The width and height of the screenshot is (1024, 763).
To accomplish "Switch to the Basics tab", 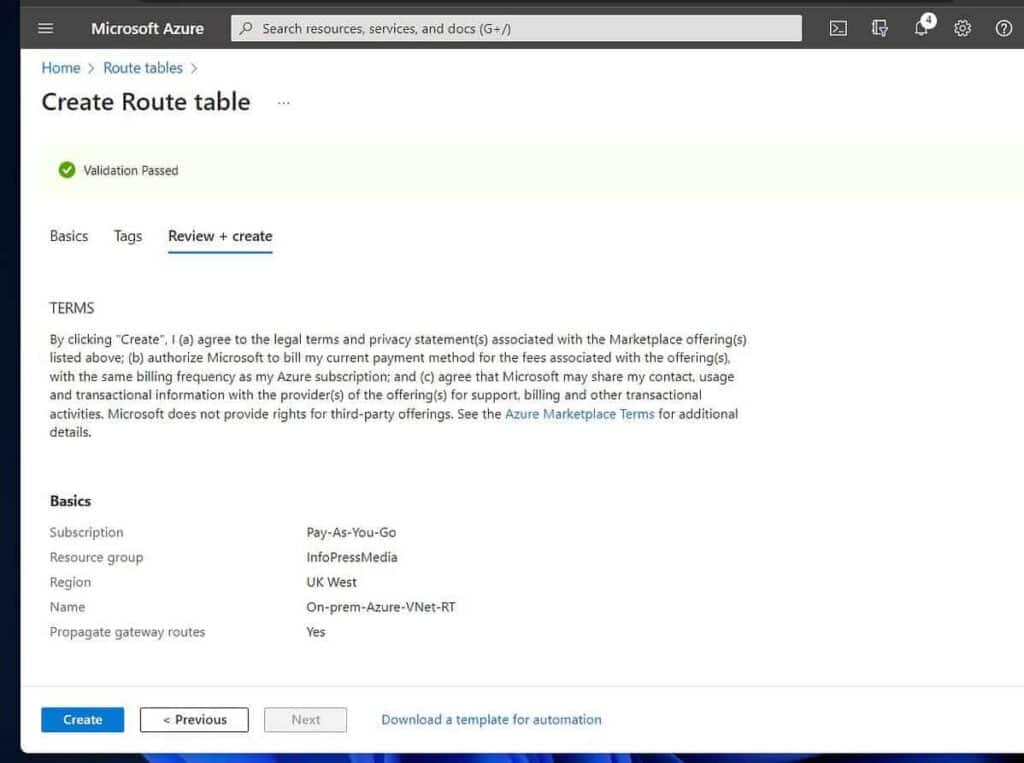I will (69, 236).
